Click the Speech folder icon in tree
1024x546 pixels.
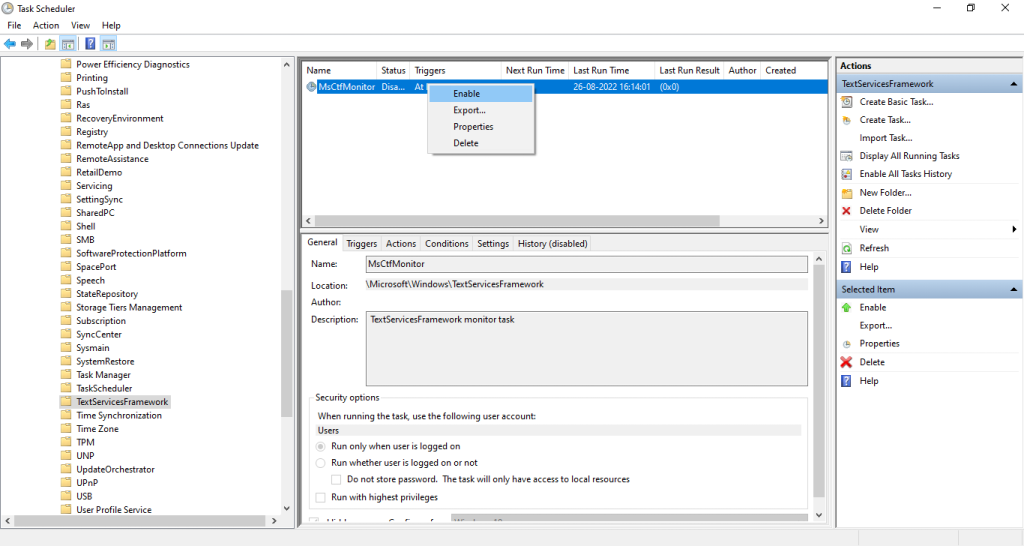tap(65, 280)
